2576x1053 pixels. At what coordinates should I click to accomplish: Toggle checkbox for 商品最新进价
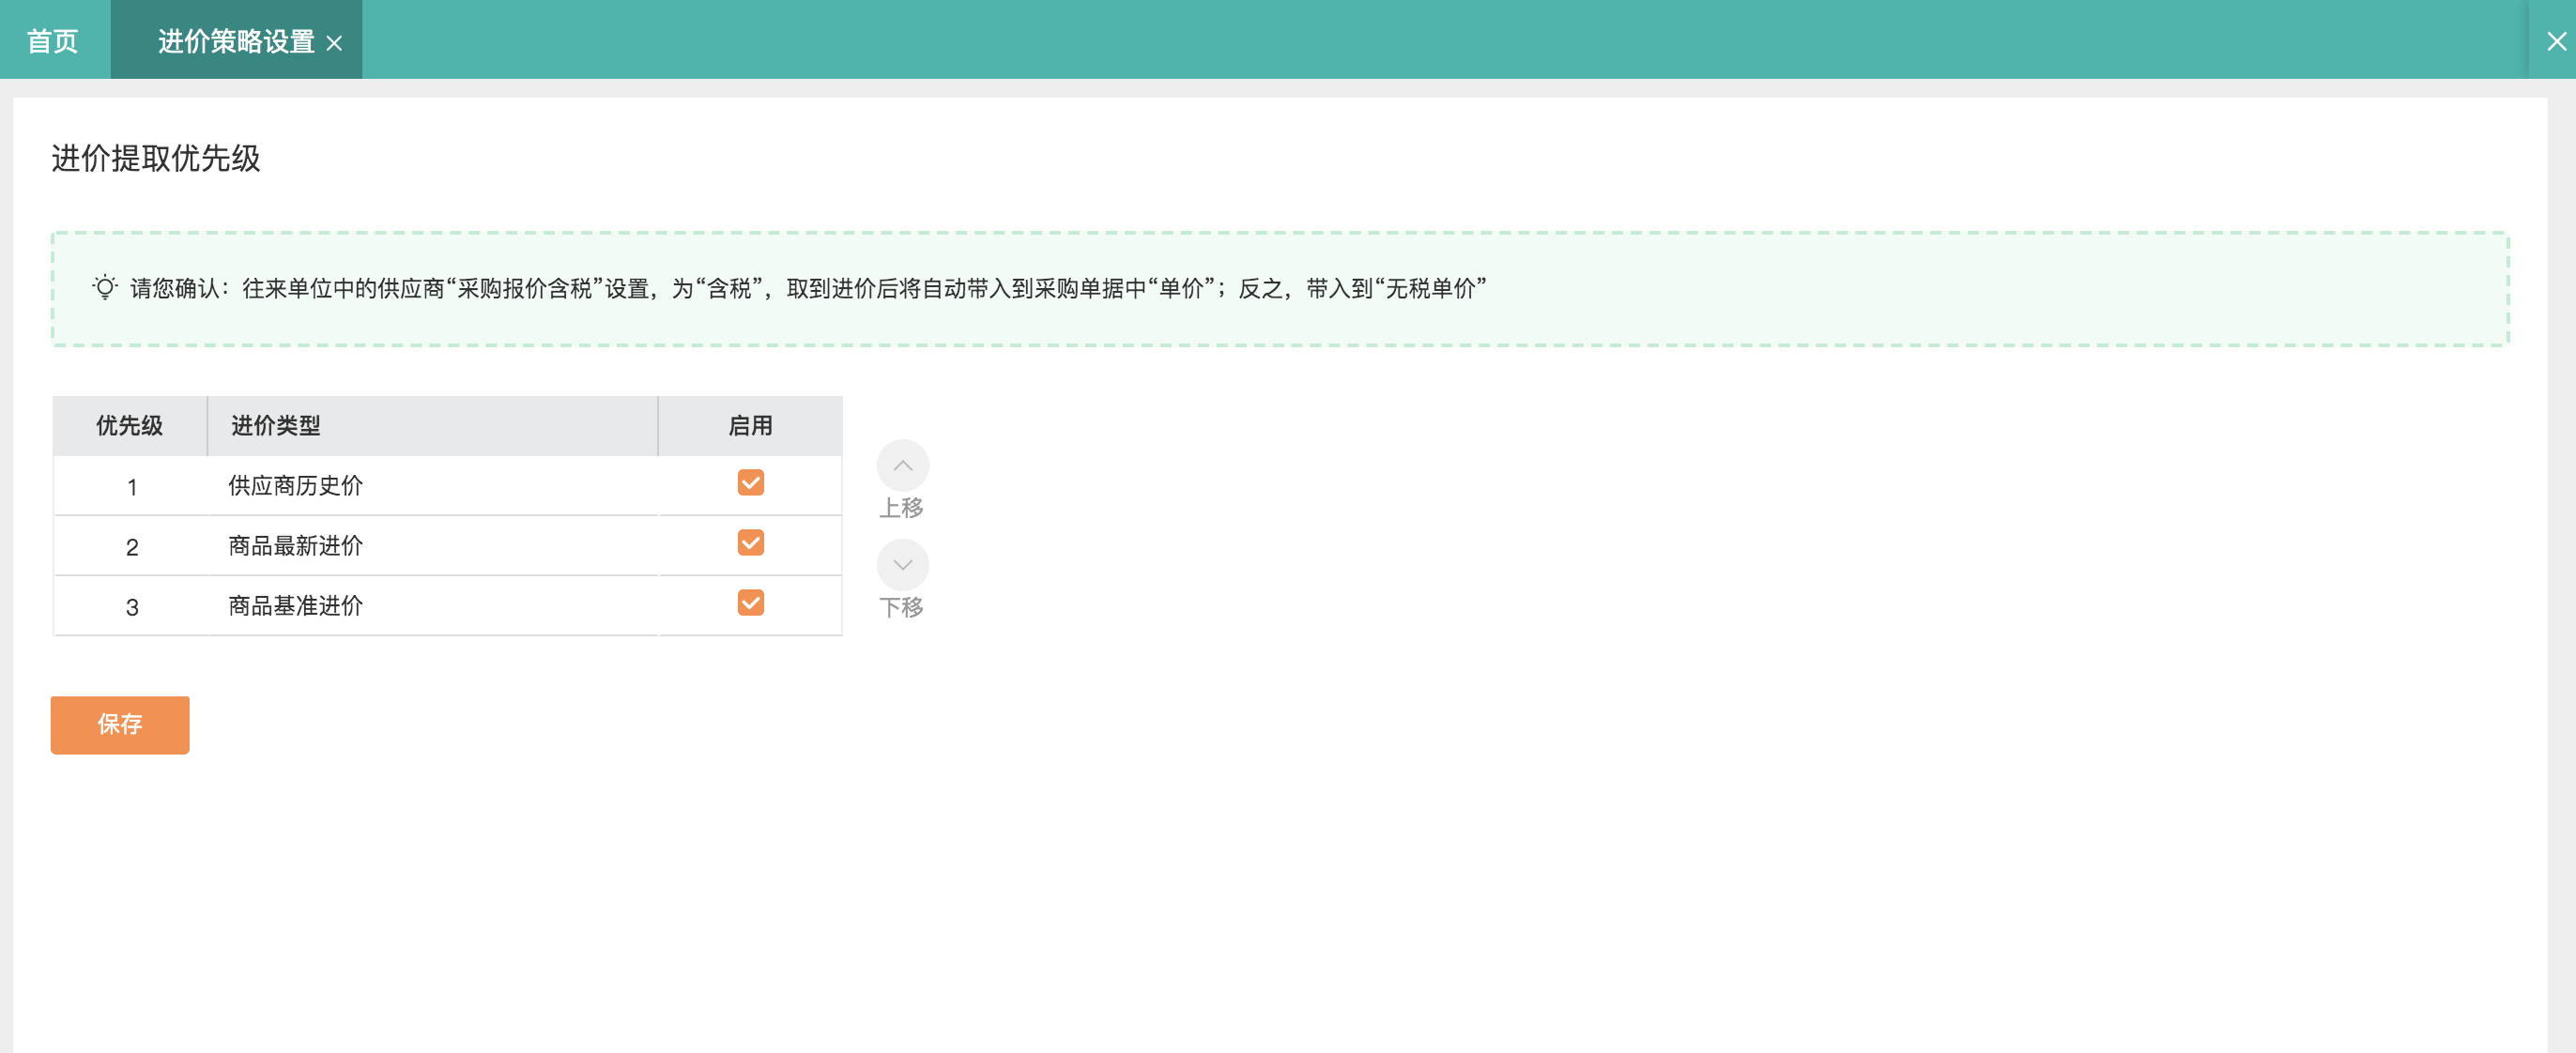[751, 543]
